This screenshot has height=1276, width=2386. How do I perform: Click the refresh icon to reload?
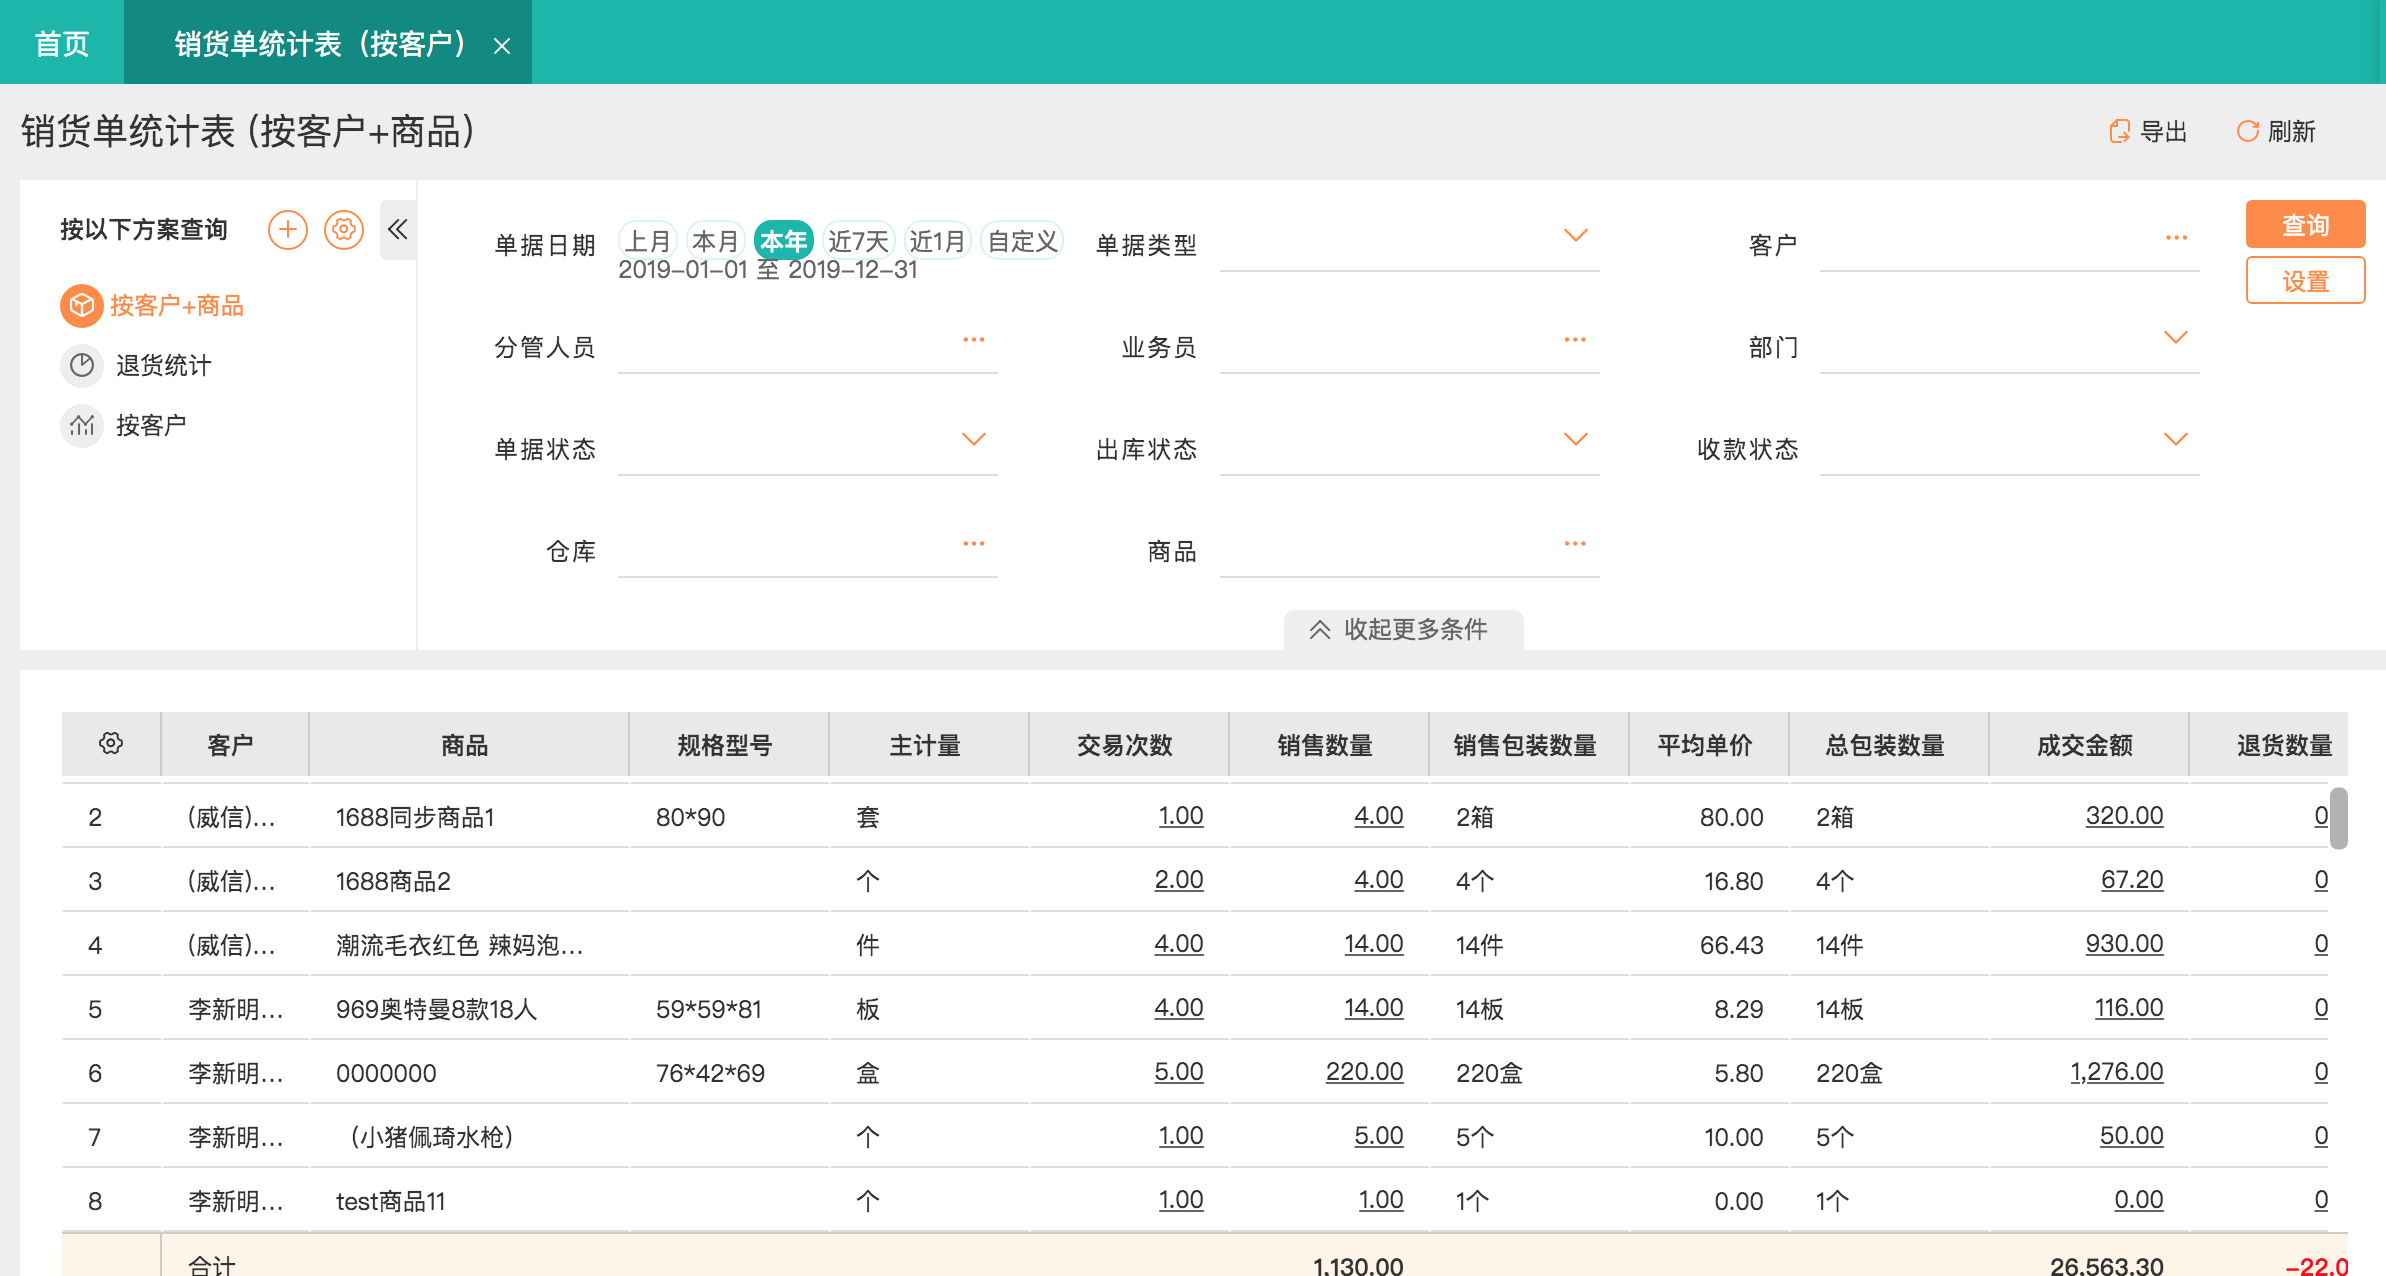click(x=2249, y=132)
